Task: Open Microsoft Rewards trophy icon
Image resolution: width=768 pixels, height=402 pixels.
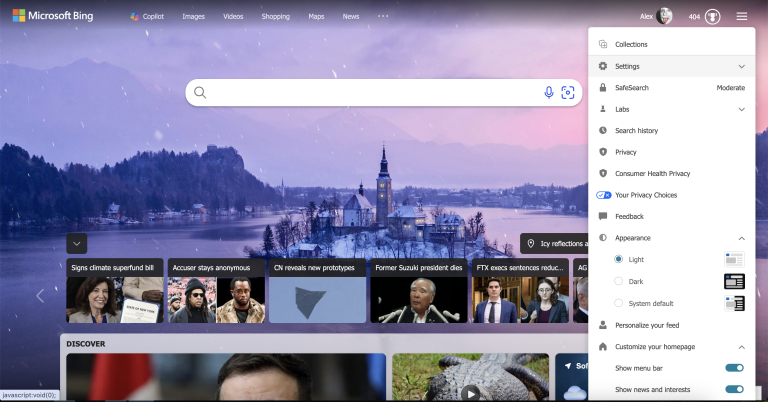Action: 713,17
